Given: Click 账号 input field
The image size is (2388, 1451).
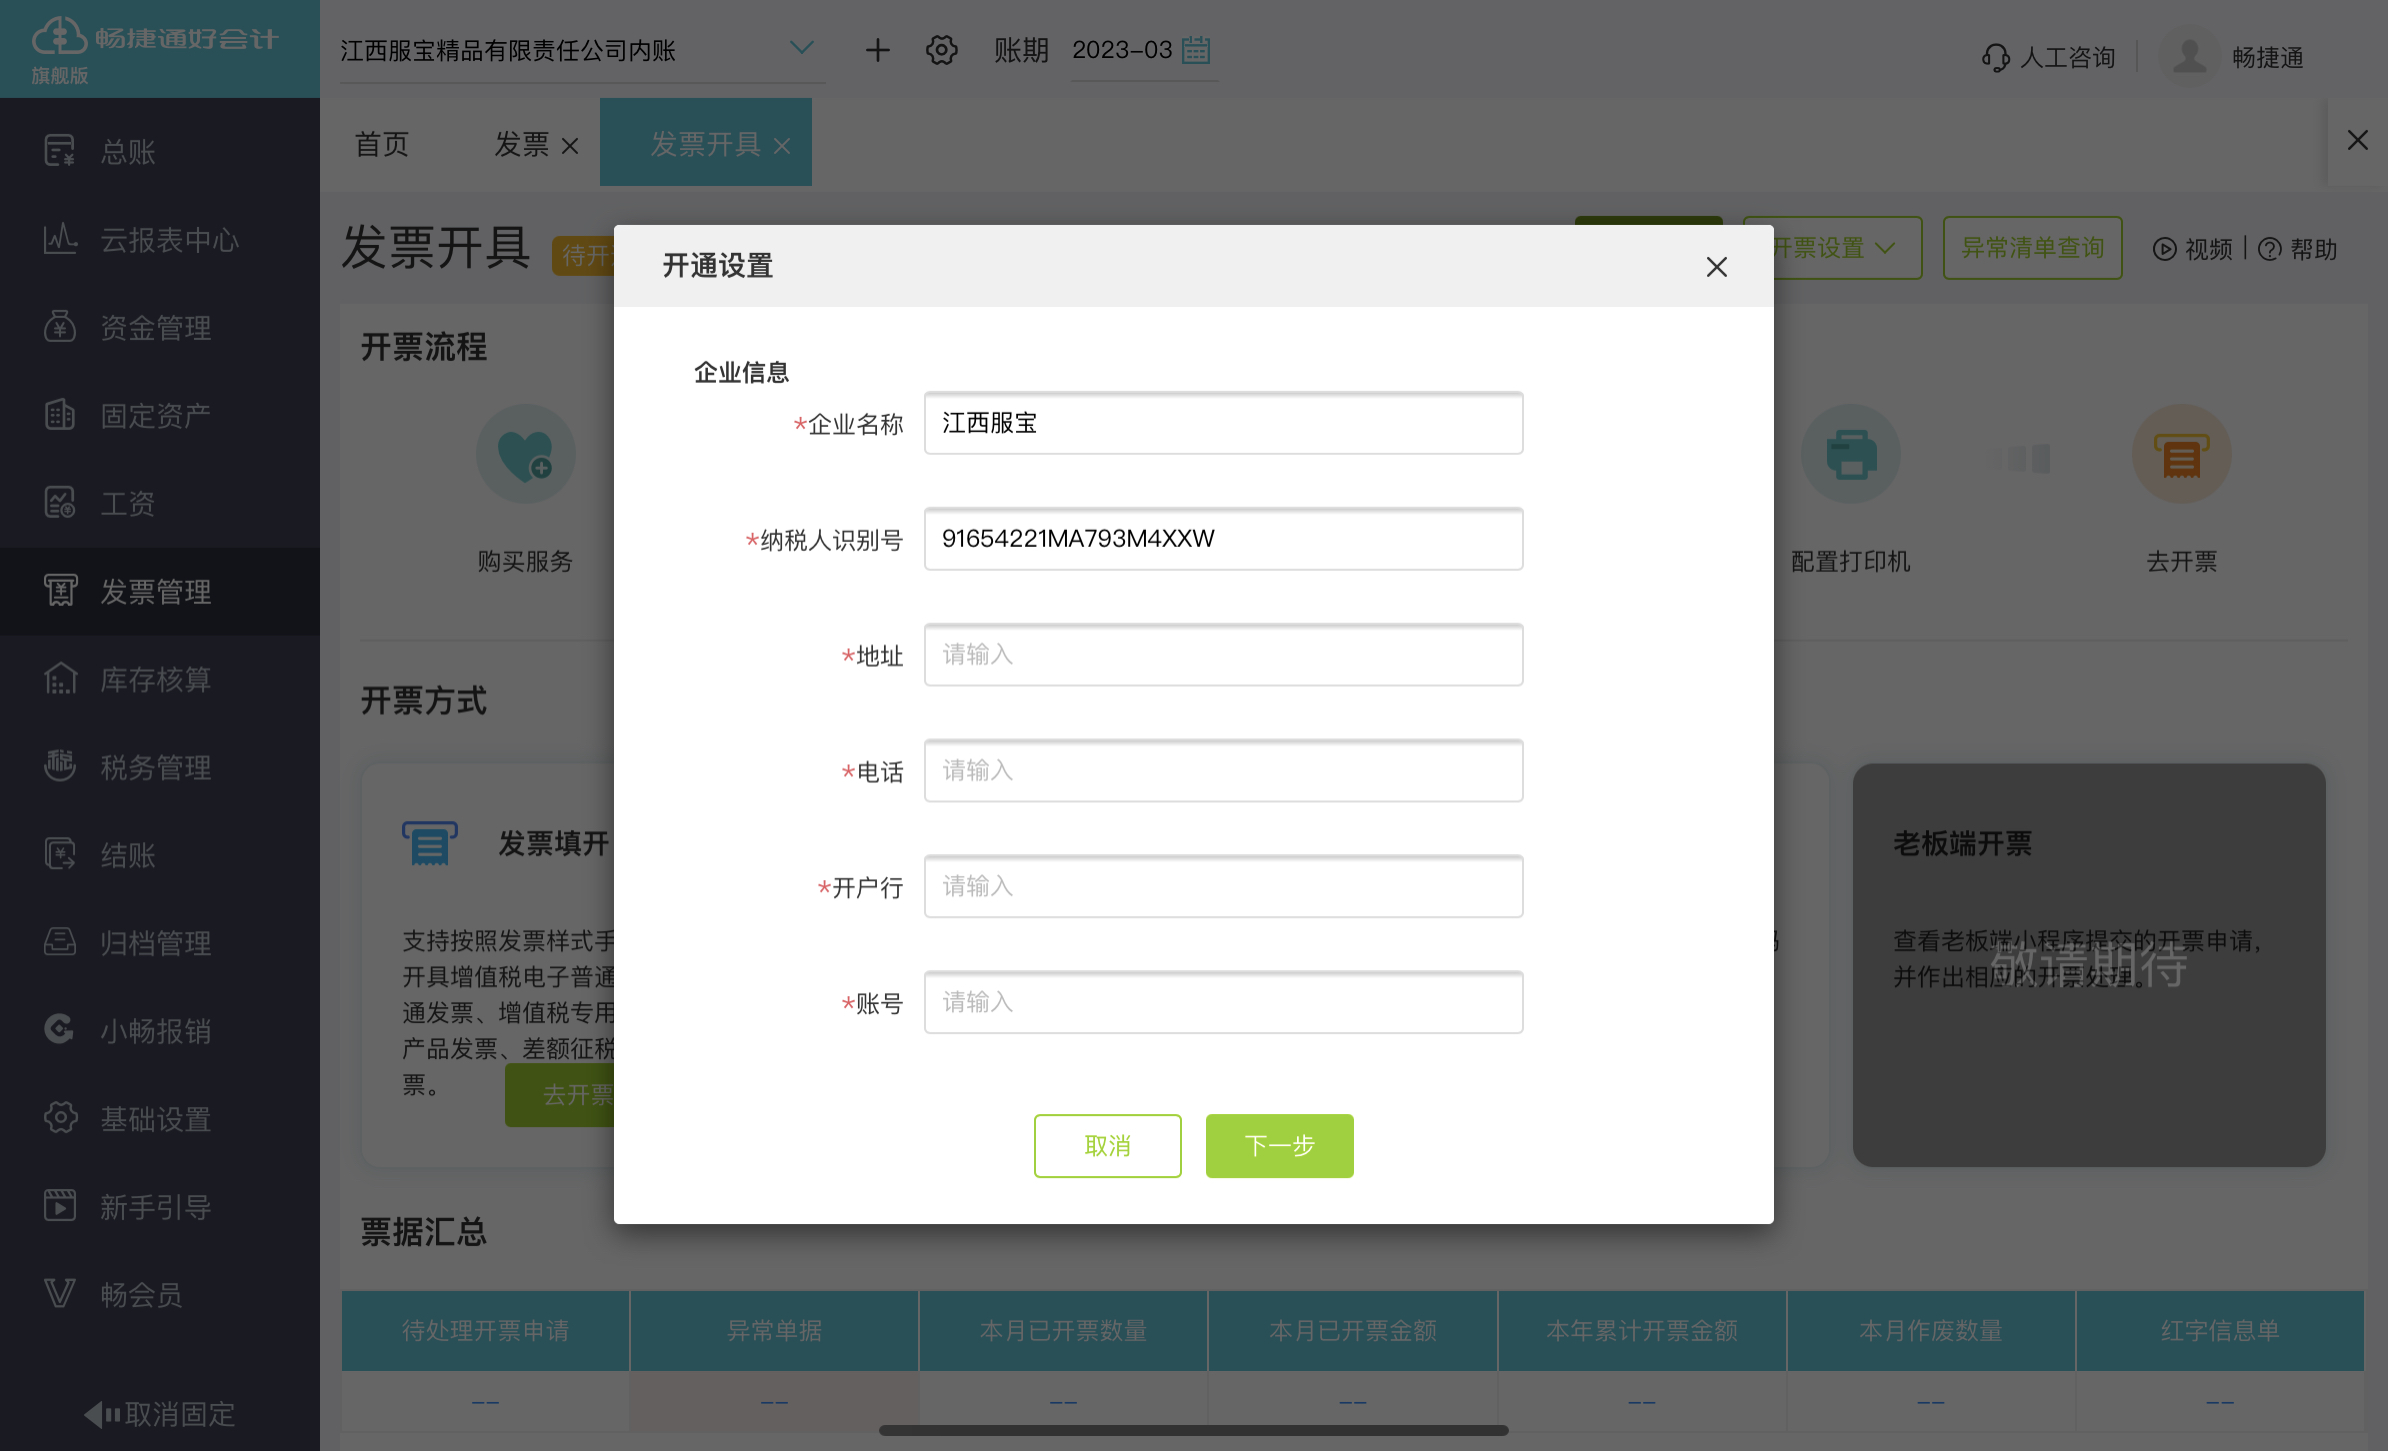Looking at the screenshot, I should point(1221,1003).
